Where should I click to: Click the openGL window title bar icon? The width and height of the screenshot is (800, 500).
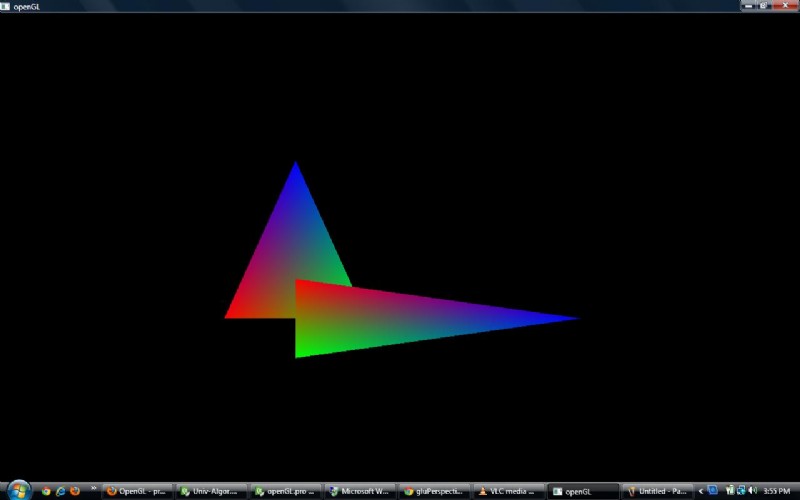6,6
